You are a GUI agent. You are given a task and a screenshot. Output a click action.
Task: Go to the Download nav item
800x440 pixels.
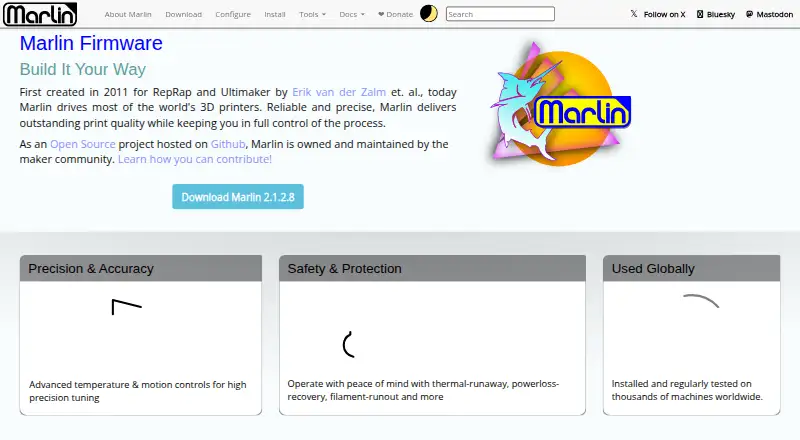(184, 14)
